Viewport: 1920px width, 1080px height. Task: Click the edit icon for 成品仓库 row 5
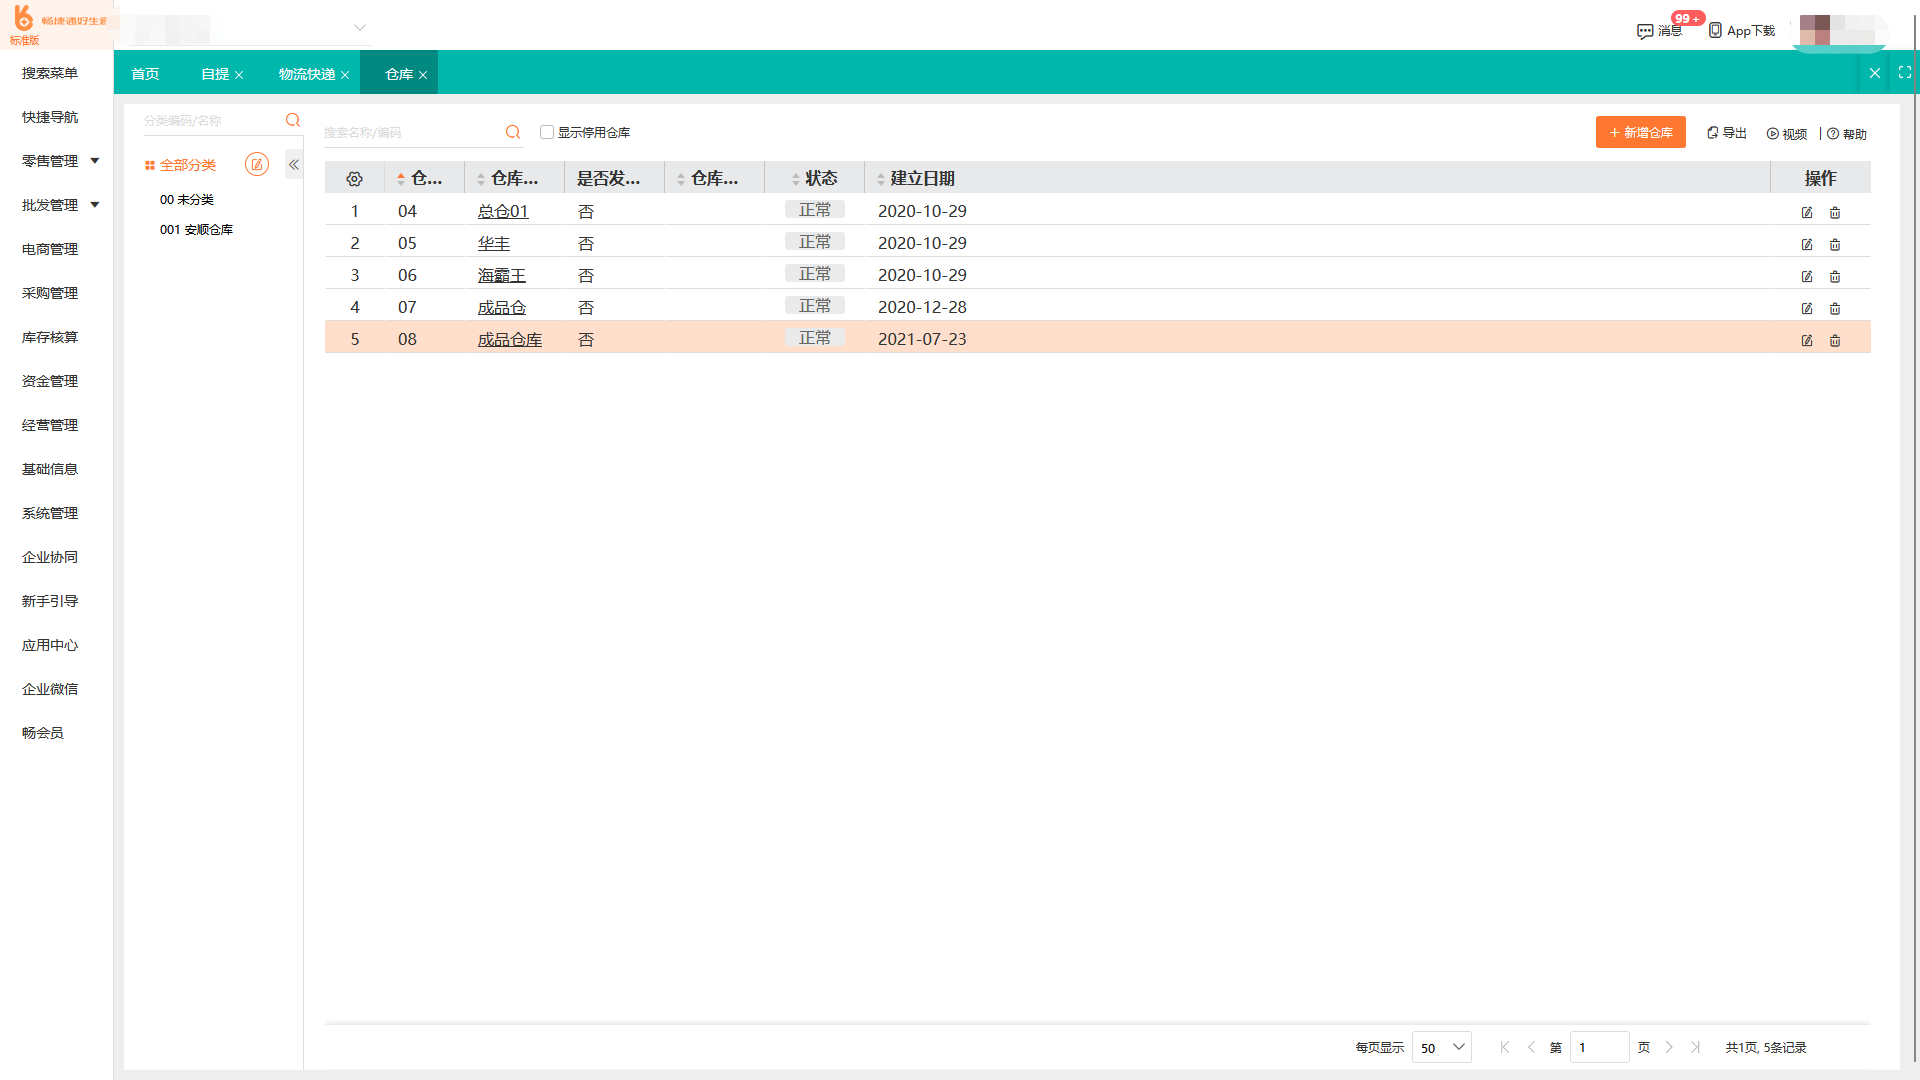(1807, 339)
